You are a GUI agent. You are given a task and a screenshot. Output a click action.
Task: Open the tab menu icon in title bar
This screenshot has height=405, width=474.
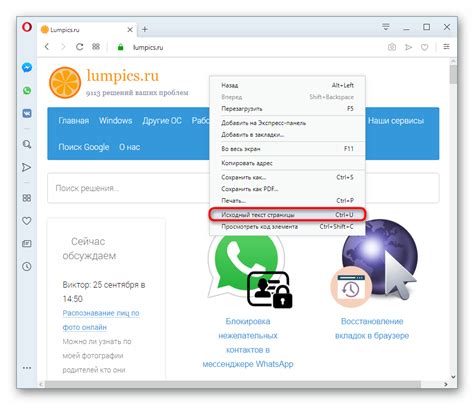(386, 27)
